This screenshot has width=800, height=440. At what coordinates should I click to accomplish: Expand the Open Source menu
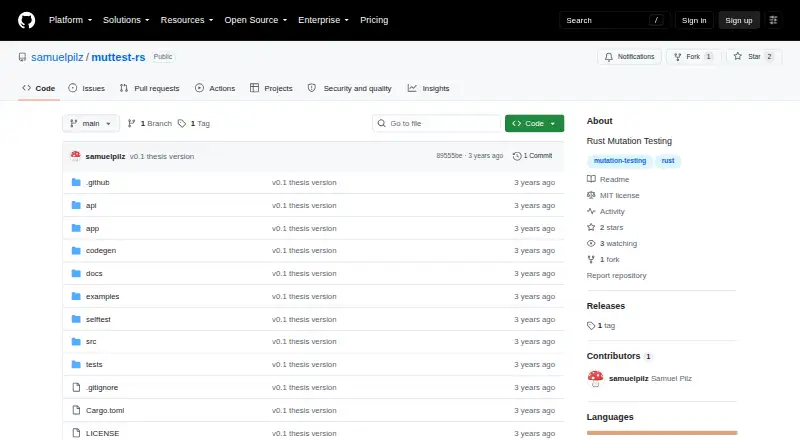256,20
